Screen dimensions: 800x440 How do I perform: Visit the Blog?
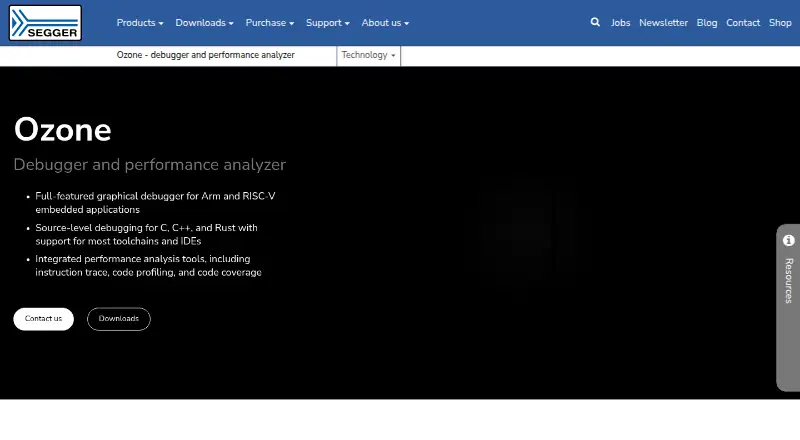[x=707, y=23]
